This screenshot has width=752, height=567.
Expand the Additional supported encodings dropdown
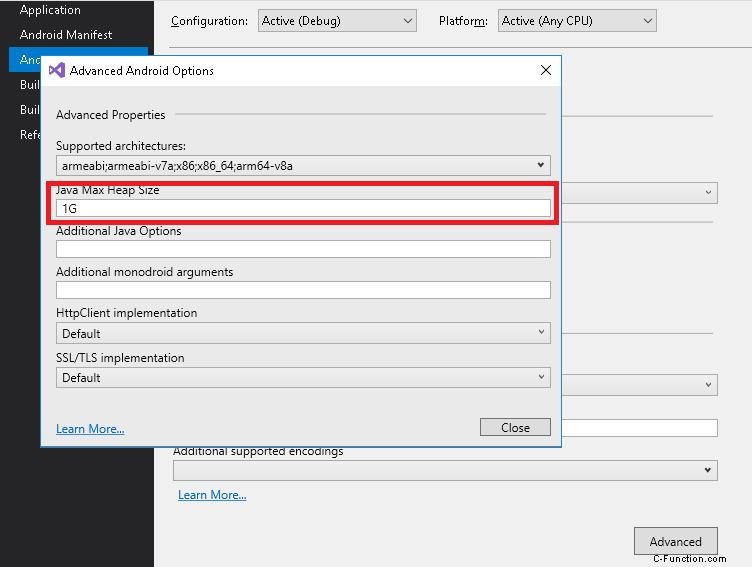click(445, 470)
